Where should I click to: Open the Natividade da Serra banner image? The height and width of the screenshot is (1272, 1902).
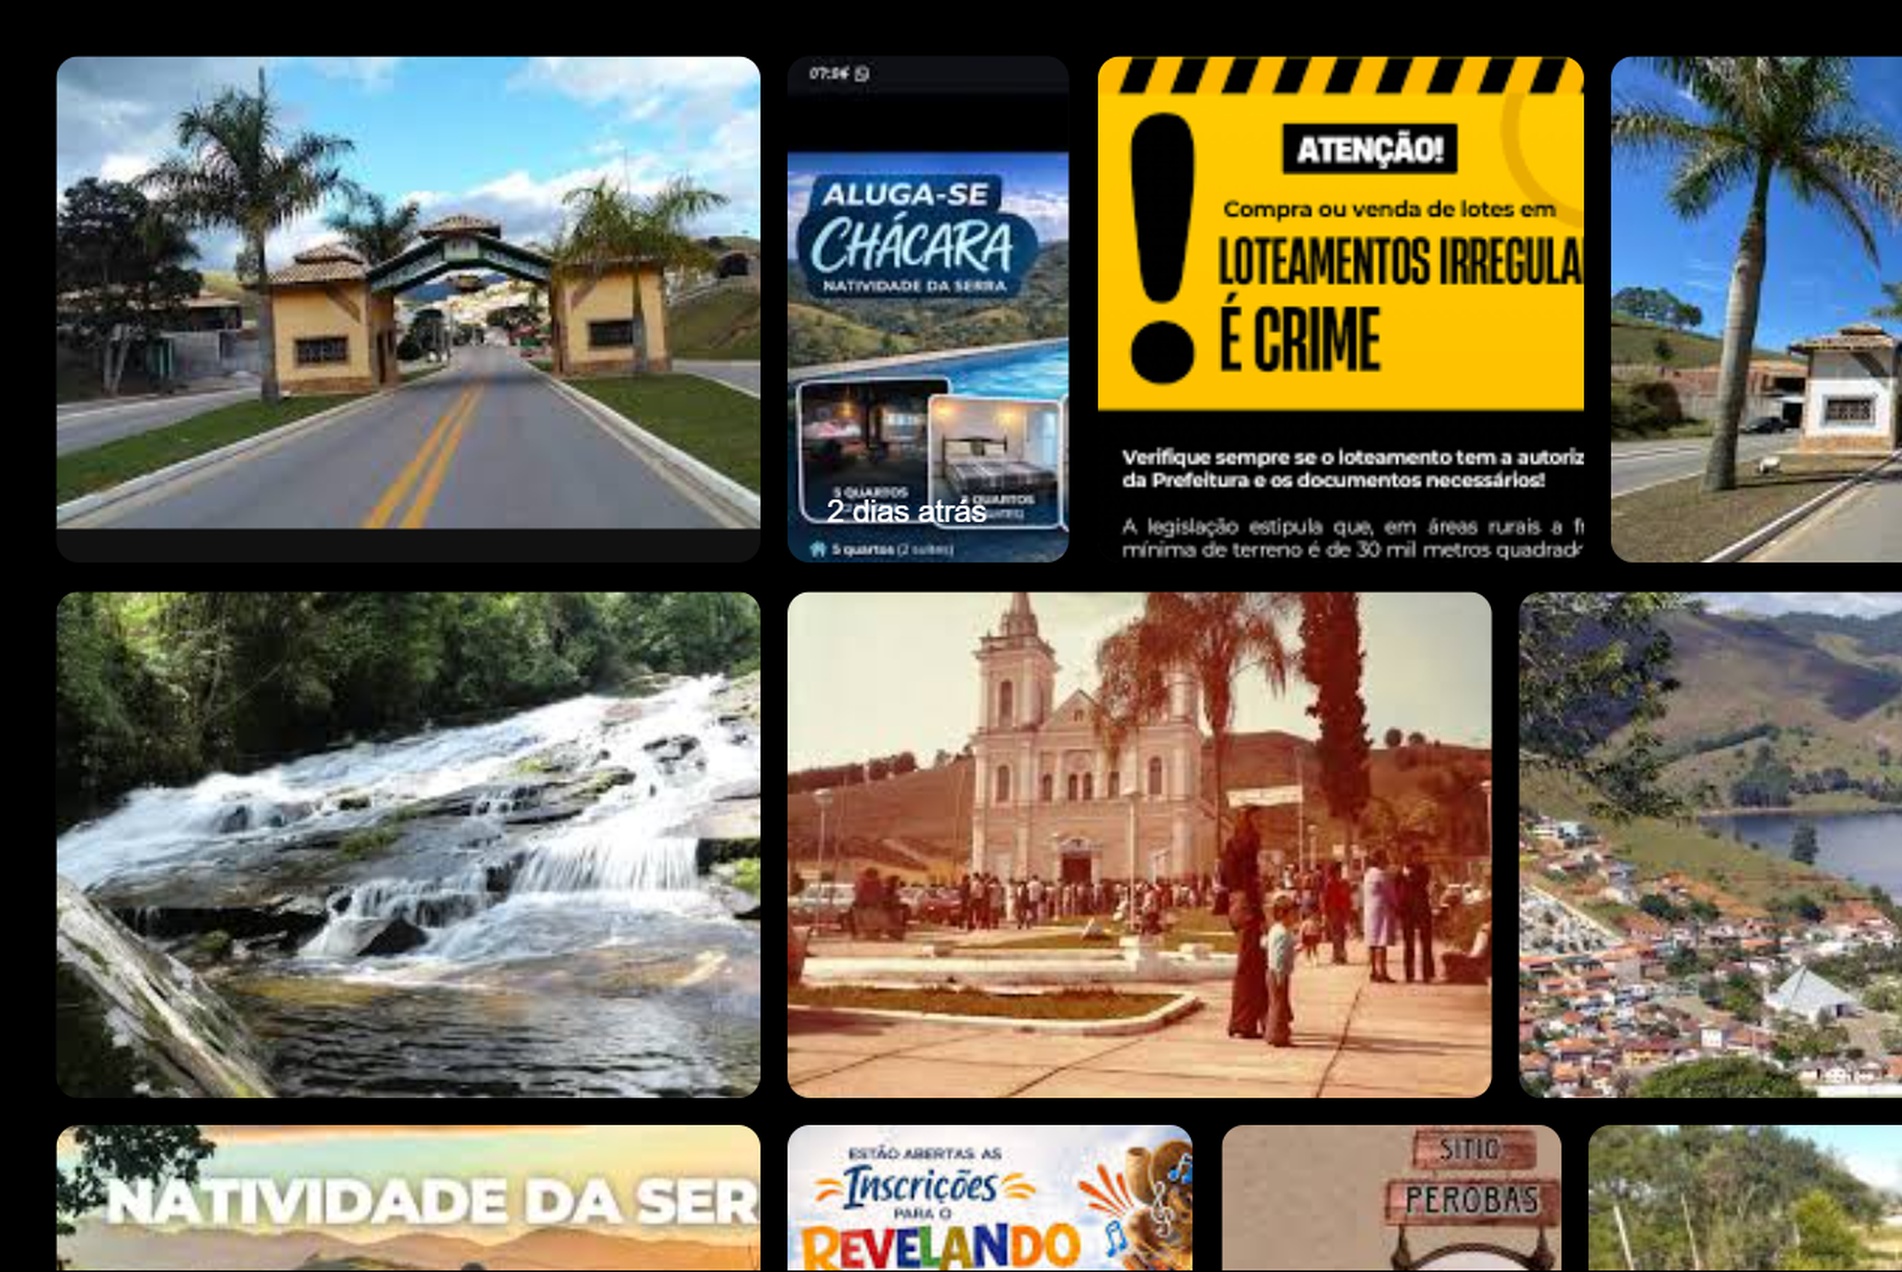(408, 1200)
